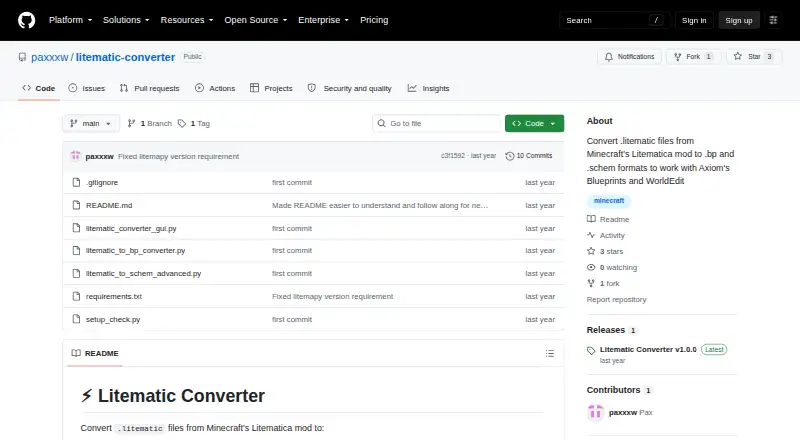This screenshot has width=800, height=440.
Task: Open the Contributors heading link
Action: (613, 390)
